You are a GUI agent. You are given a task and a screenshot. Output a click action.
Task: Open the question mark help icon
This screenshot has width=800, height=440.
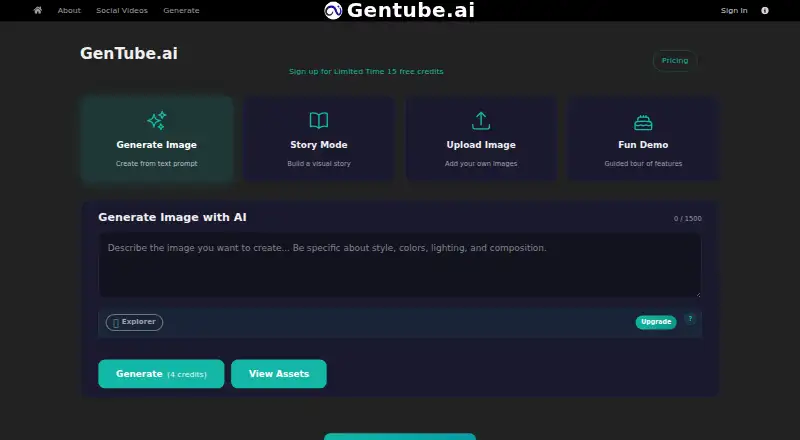(x=690, y=319)
